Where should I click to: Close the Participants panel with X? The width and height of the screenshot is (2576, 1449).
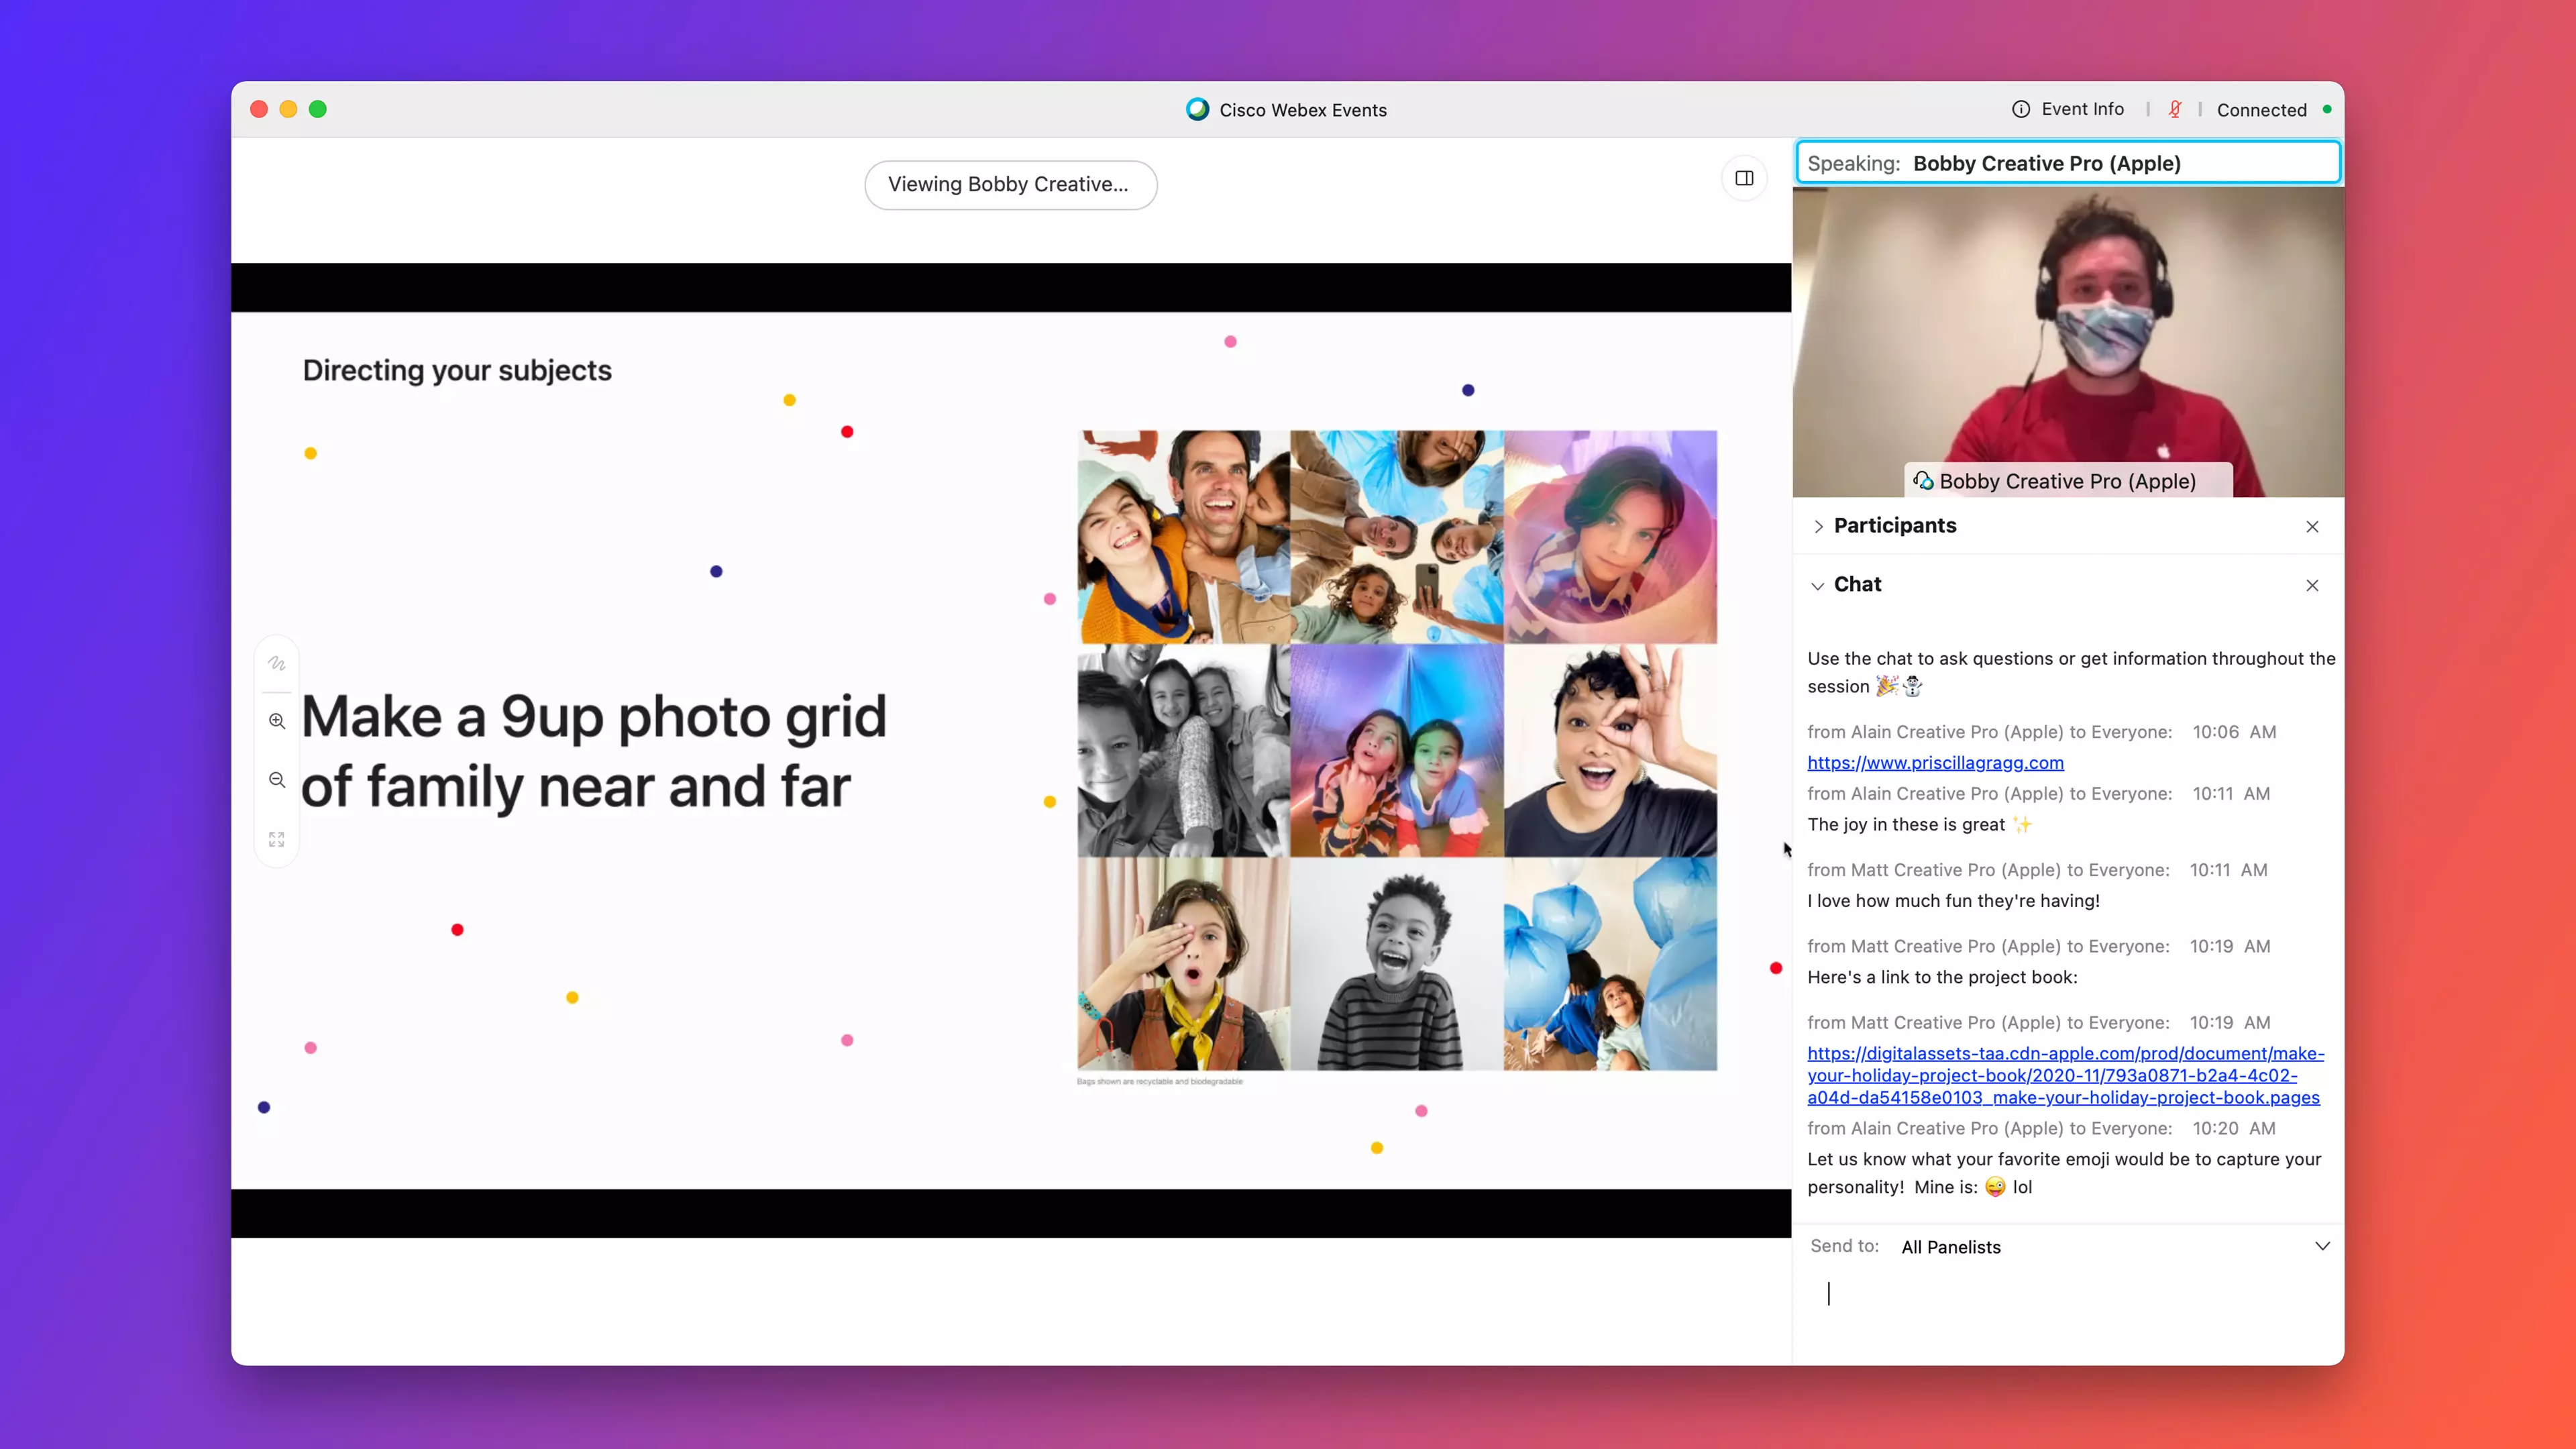(x=2312, y=525)
